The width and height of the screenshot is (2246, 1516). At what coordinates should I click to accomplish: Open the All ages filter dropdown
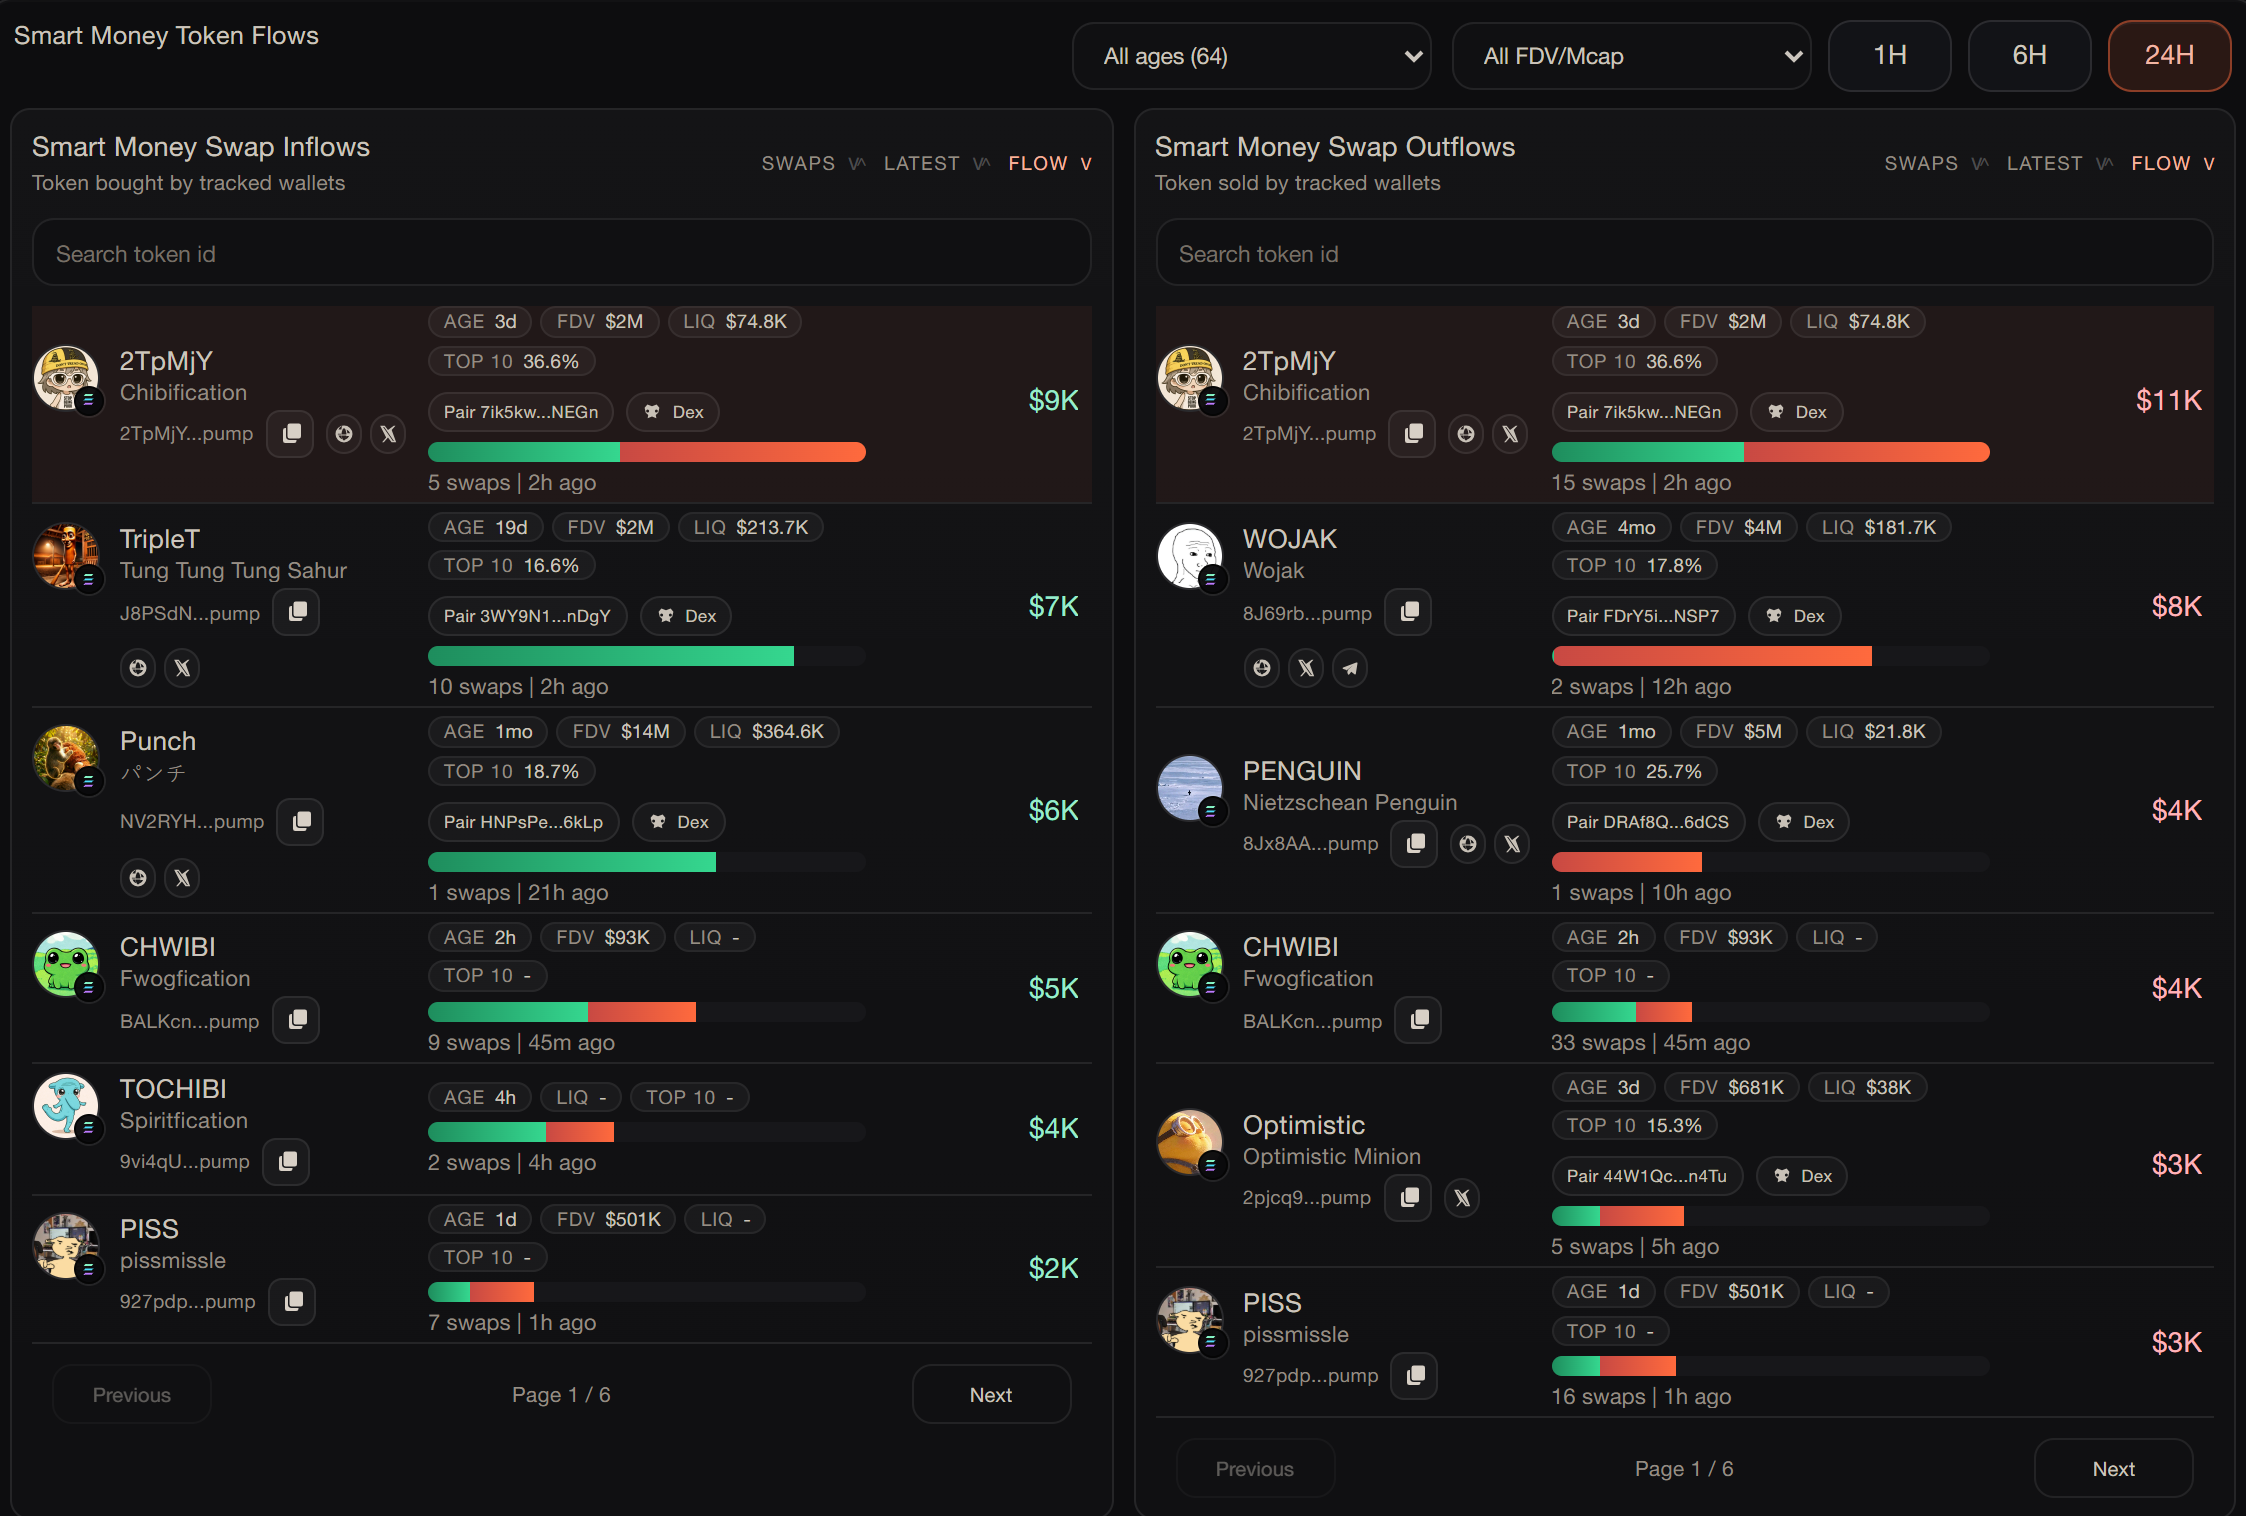tap(1251, 56)
